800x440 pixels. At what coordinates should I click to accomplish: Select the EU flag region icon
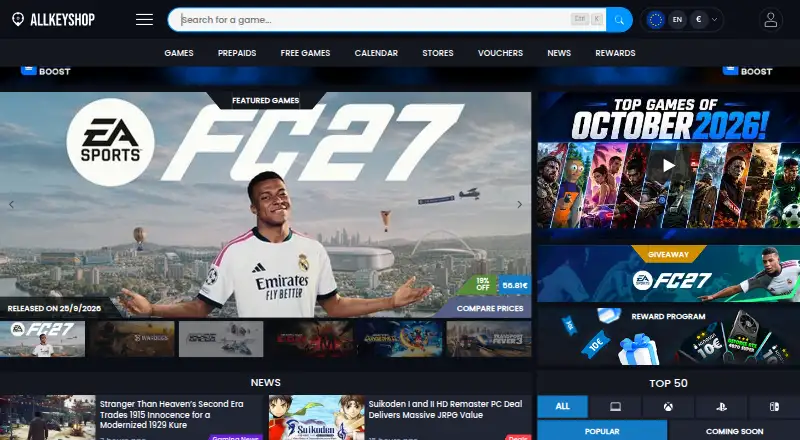pos(655,20)
